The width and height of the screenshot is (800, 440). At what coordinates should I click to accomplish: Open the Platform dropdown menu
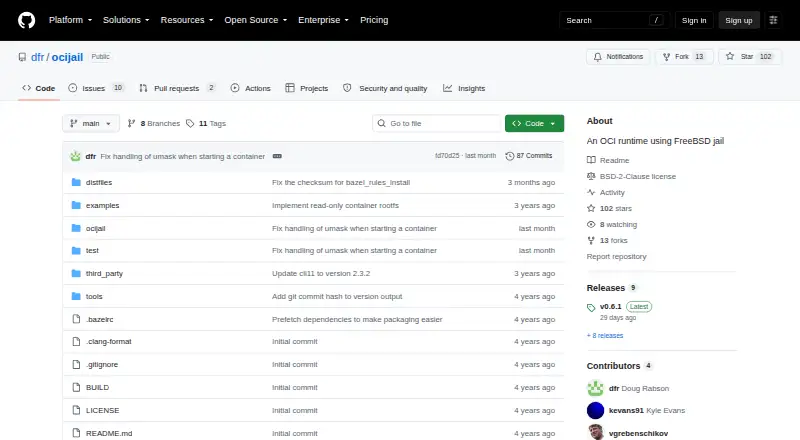[70, 20]
